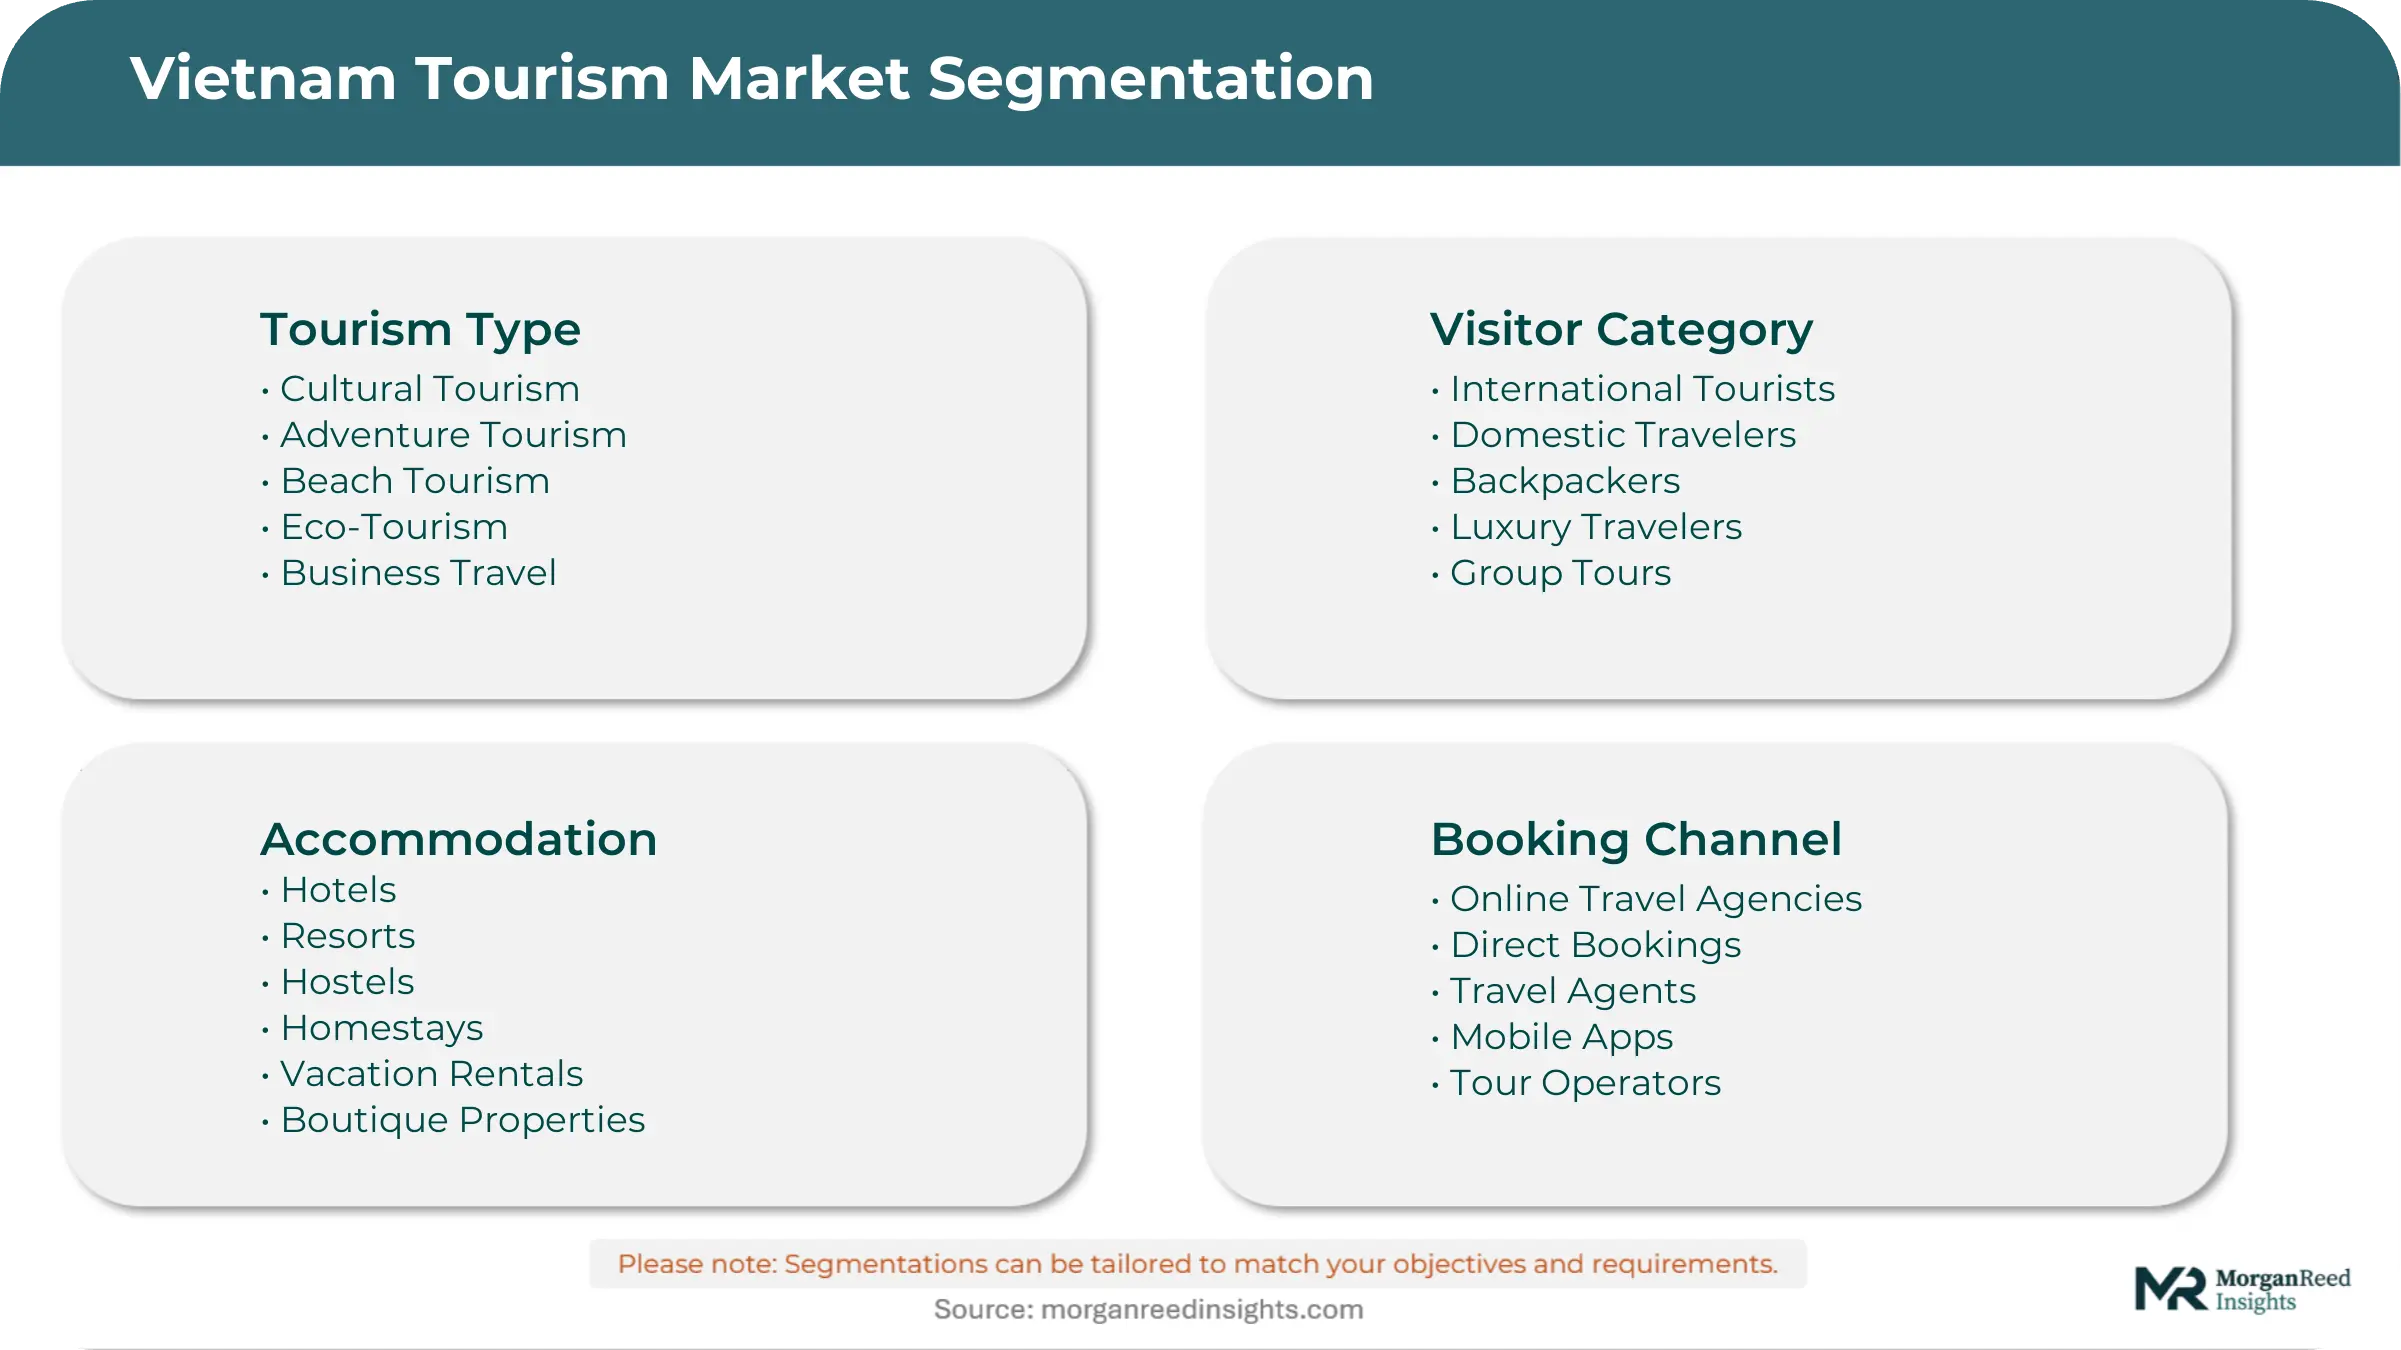Screen dimensions: 2401x1350
Task: Click the Hostels list item
Action: click(x=346, y=981)
